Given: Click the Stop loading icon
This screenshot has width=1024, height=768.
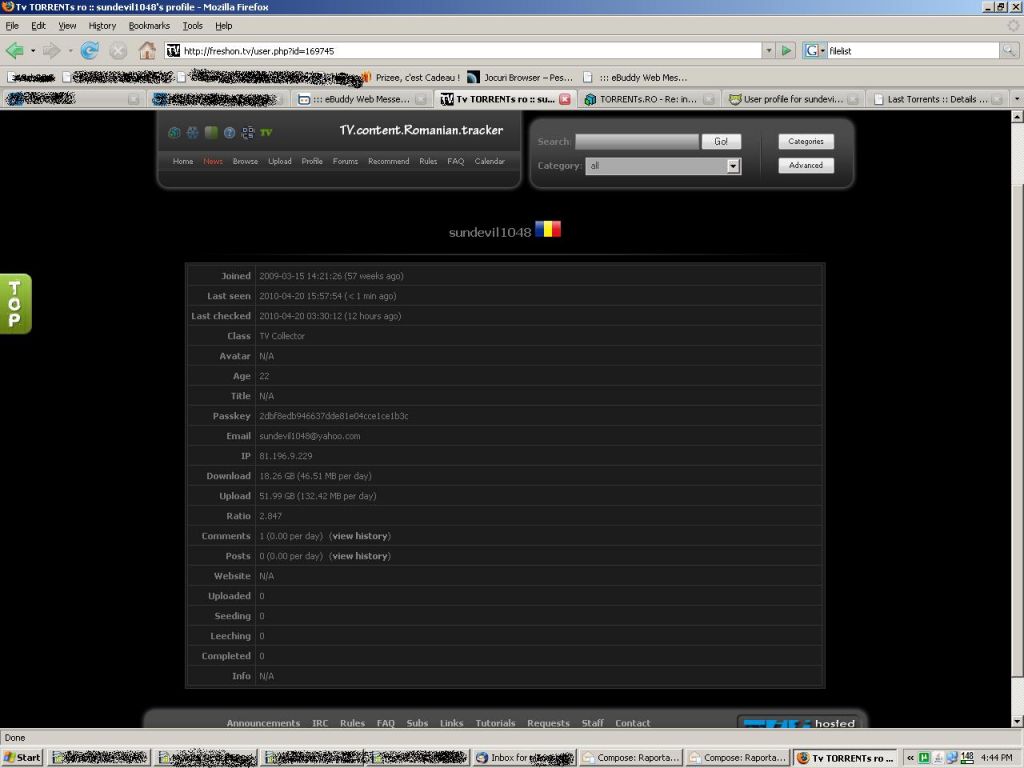Looking at the screenshot, I should (x=118, y=50).
